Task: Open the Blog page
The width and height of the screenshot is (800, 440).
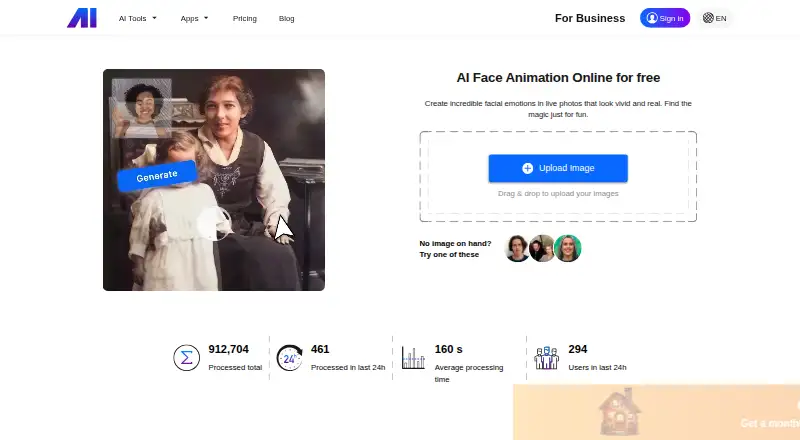Action: click(286, 18)
